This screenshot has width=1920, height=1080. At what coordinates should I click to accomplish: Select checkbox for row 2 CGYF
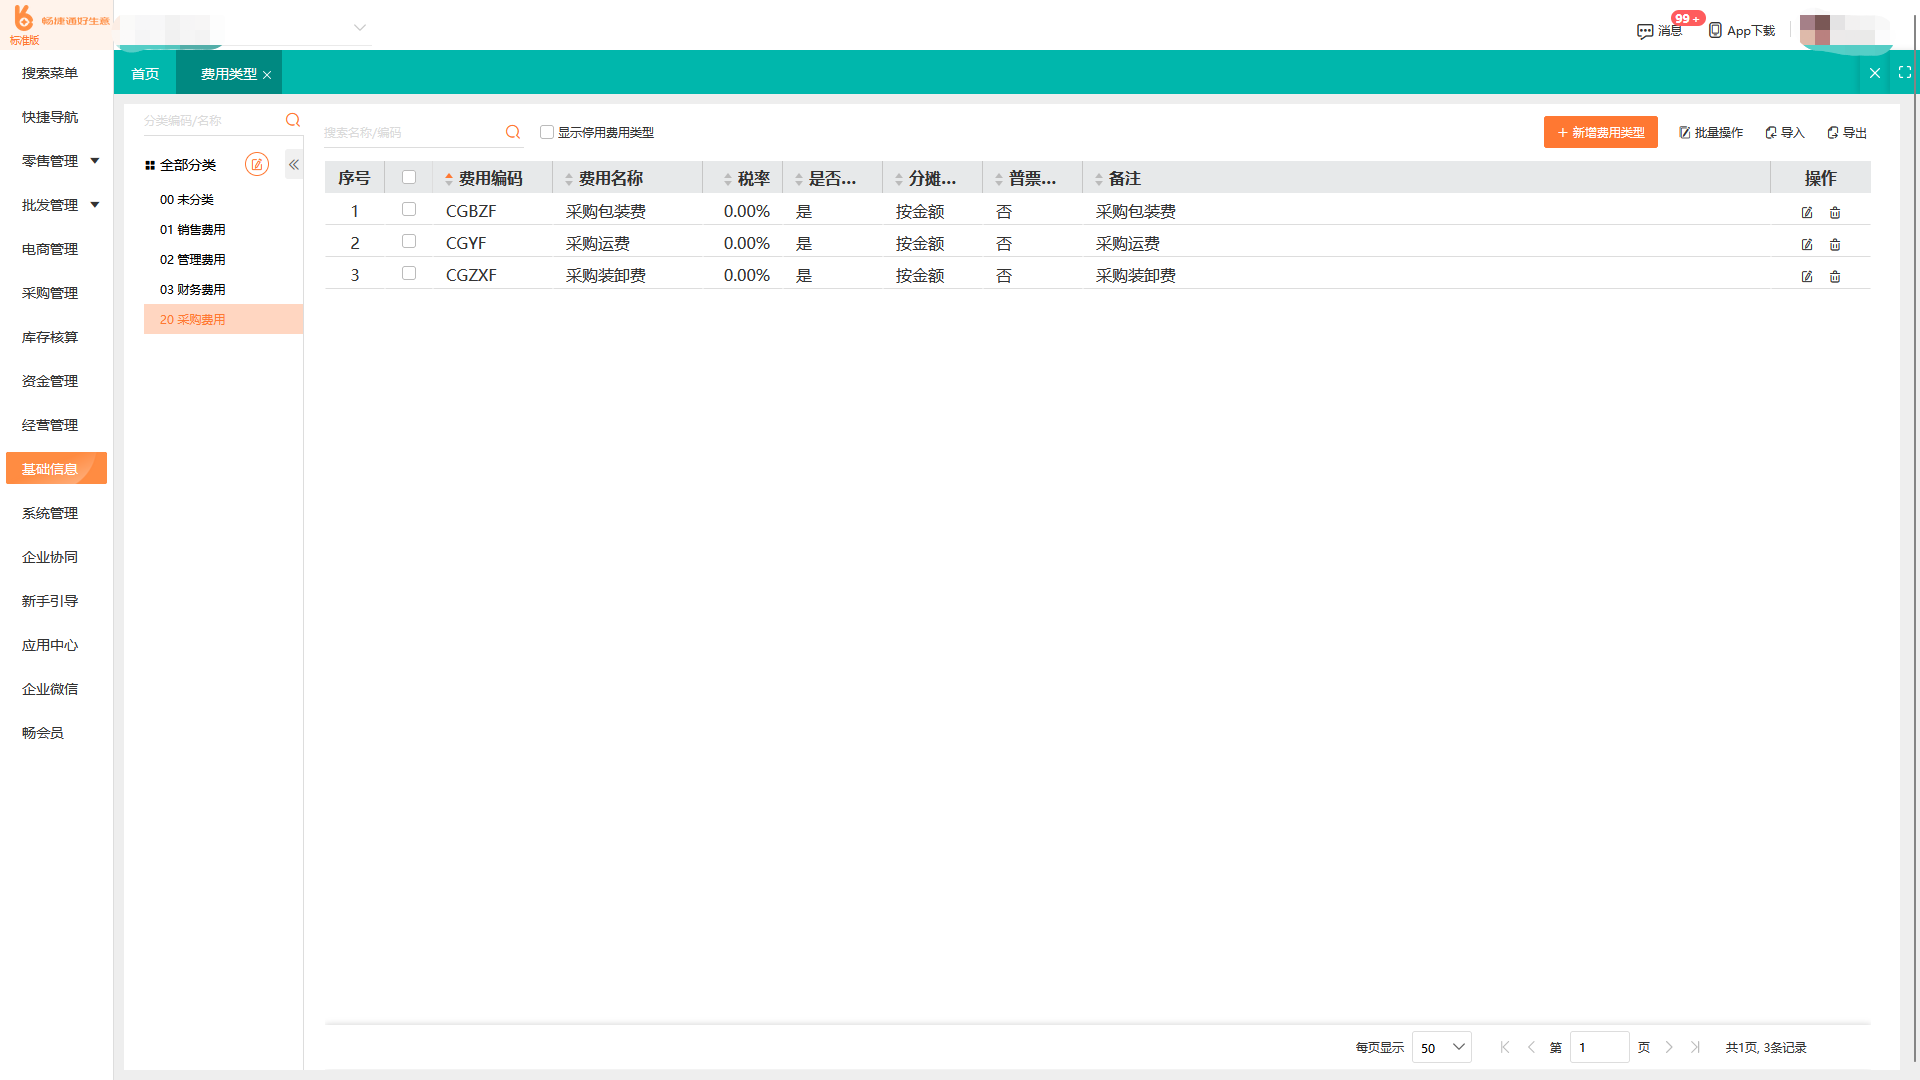click(409, 241)
